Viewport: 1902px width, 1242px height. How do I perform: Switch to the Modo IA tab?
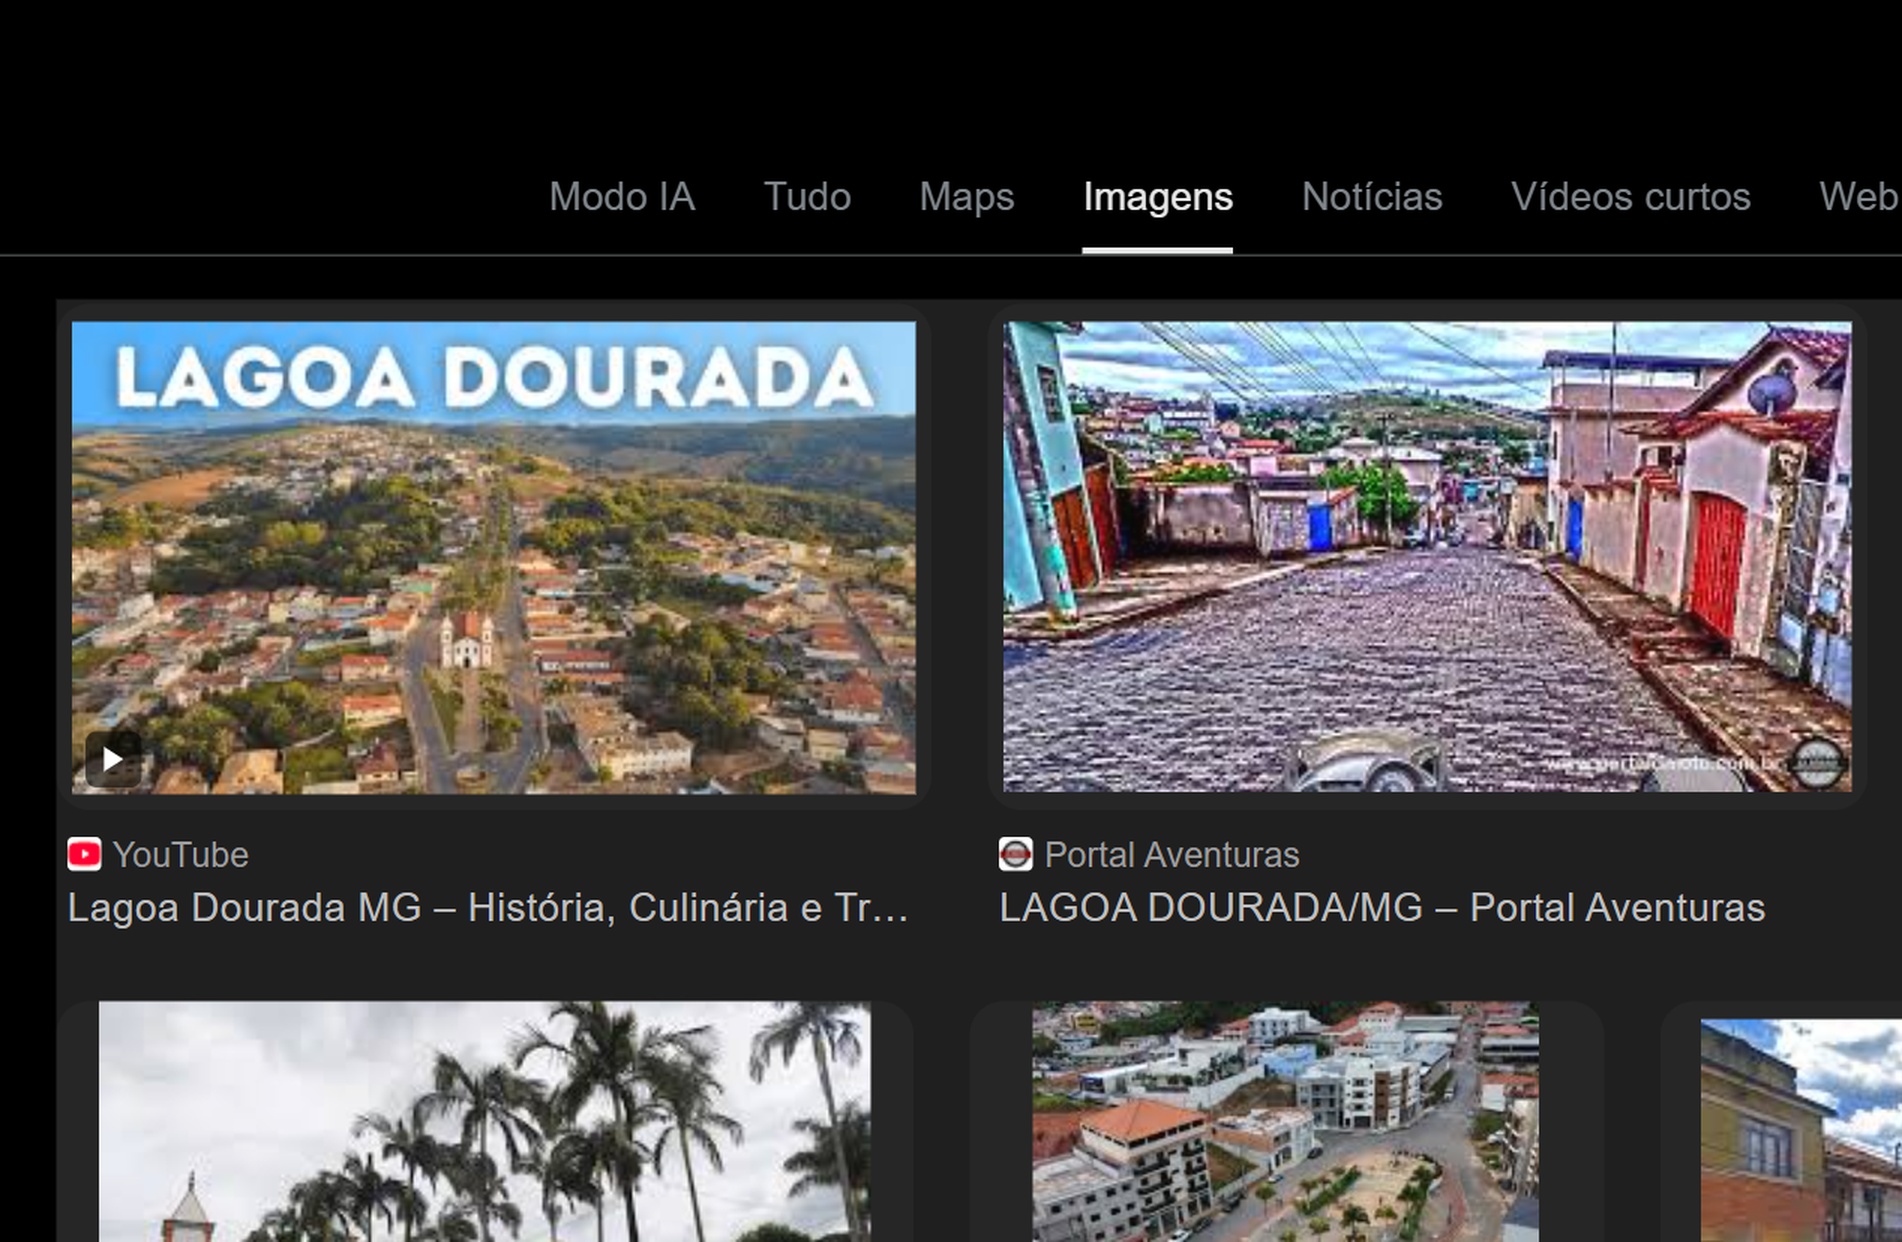coord(621,197)
